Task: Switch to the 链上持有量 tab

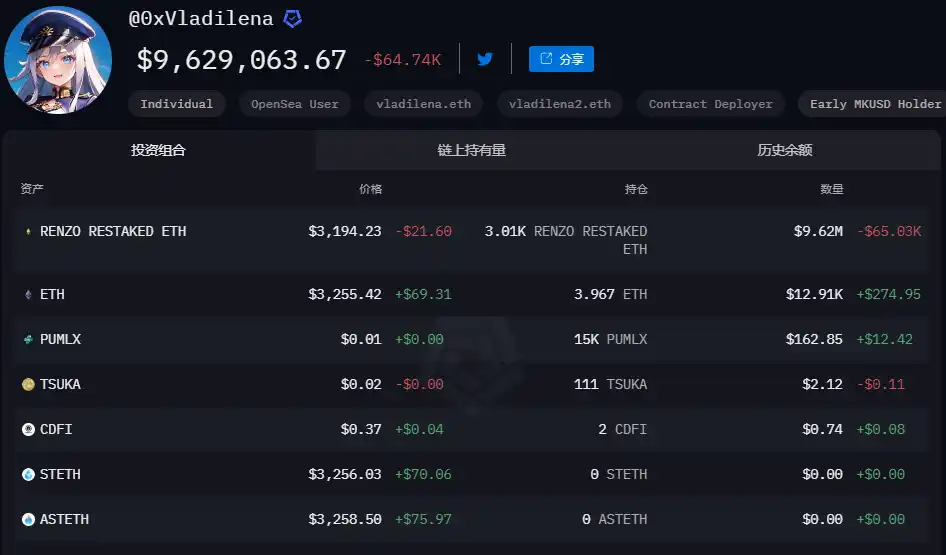Action: 472,150
